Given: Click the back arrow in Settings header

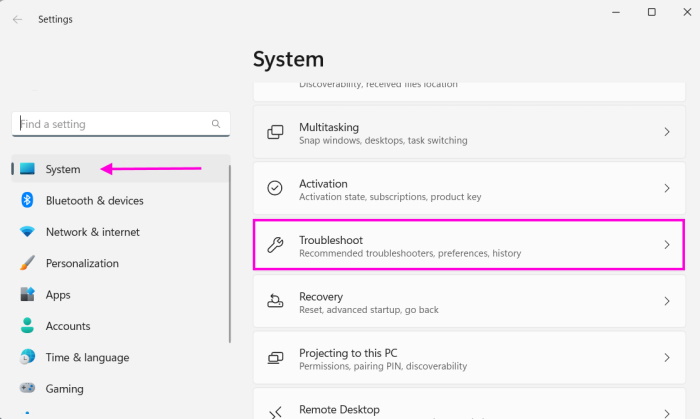Looking at the screenshot, I should (x=18, y=19).
